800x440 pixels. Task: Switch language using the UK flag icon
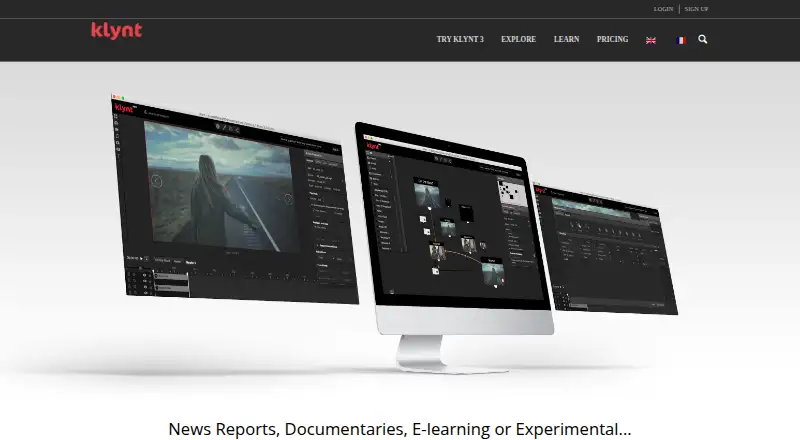[x=651, y=40]
